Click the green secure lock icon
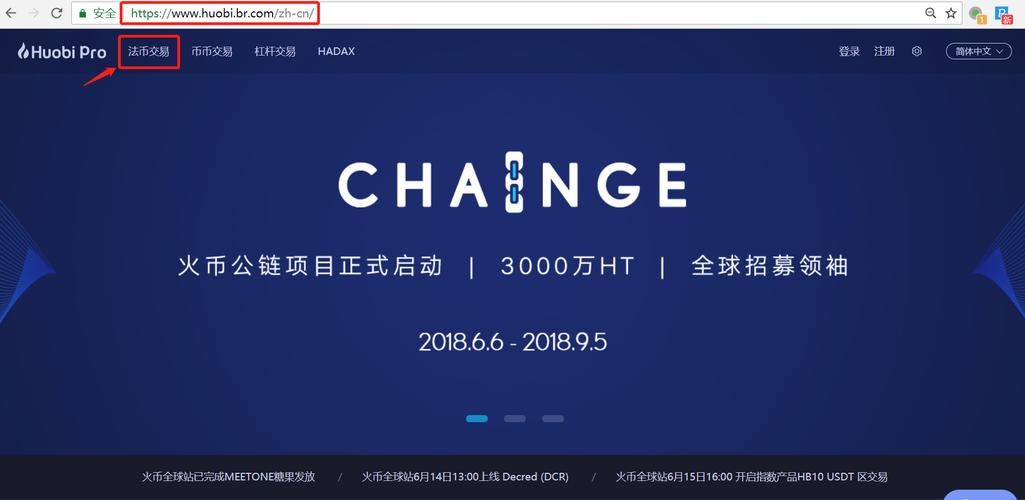The image size is (1025, 500). pyautogui.click(x=82, y=14)
